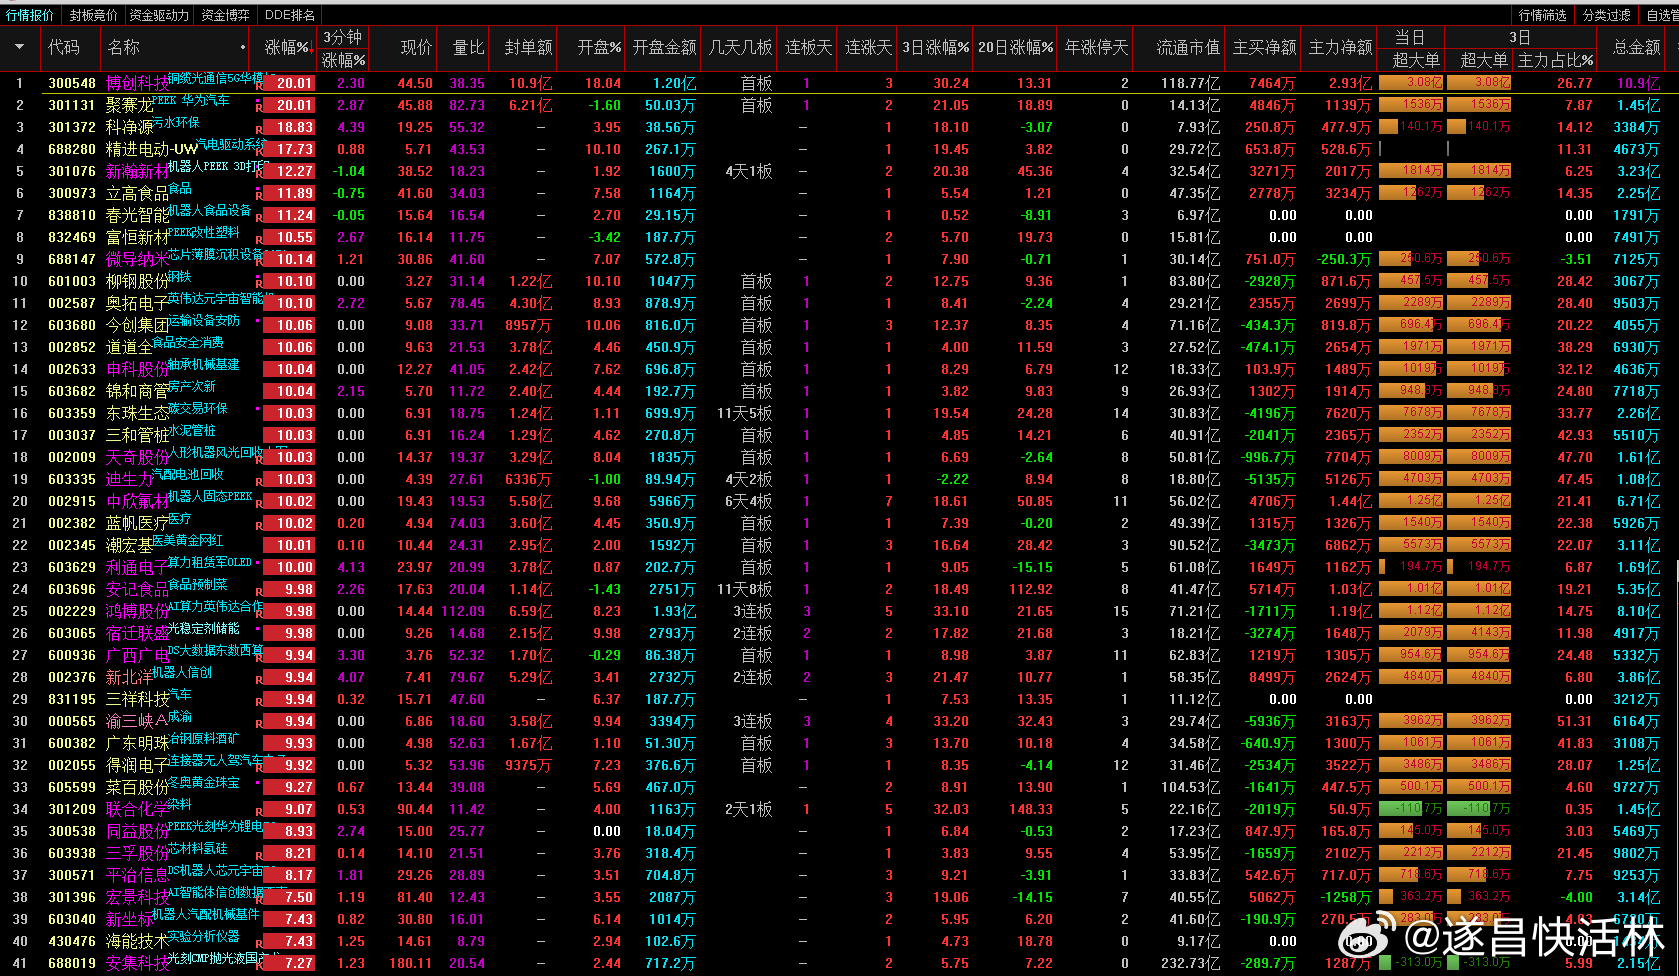This screenshot has height=976, width=1679.
Task: Click the green 超大单 bar for 联合化学
Action: 1410,809
